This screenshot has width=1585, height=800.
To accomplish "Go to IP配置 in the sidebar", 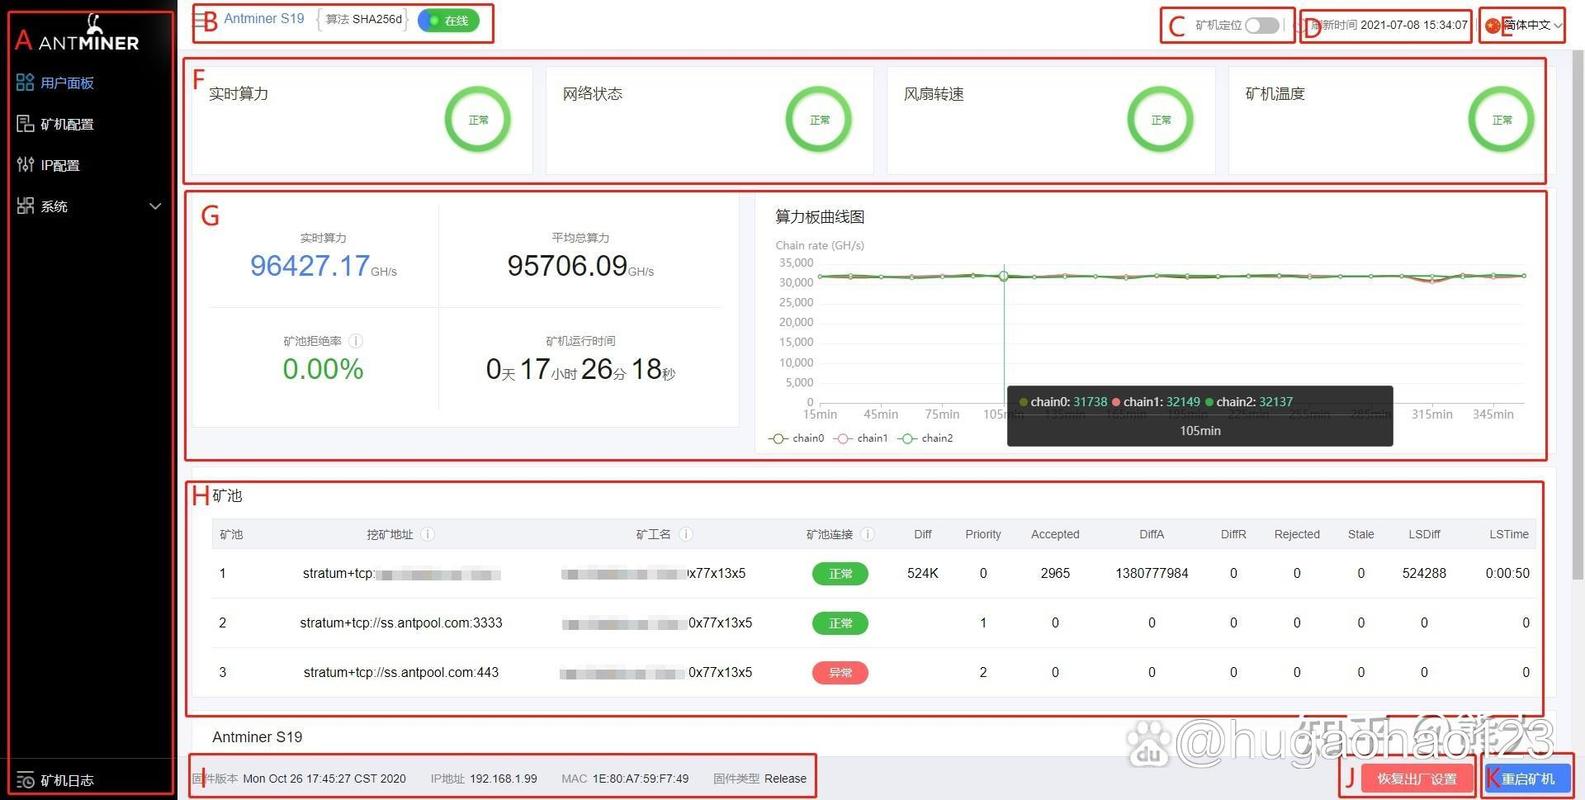I will coord(59,165).
